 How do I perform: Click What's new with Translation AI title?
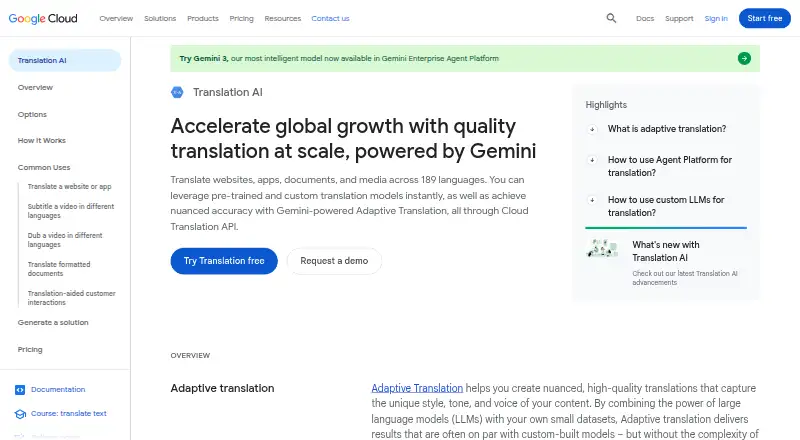pos(666,251)
